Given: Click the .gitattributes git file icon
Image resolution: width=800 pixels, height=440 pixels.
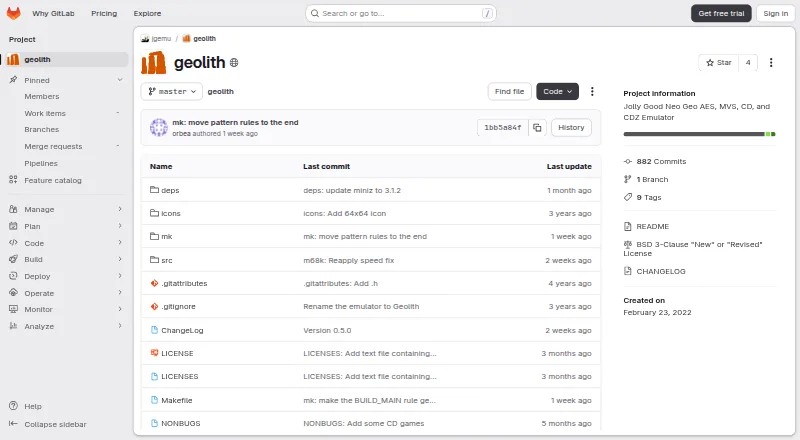Looking at the screenshot, I should [154, 283].
